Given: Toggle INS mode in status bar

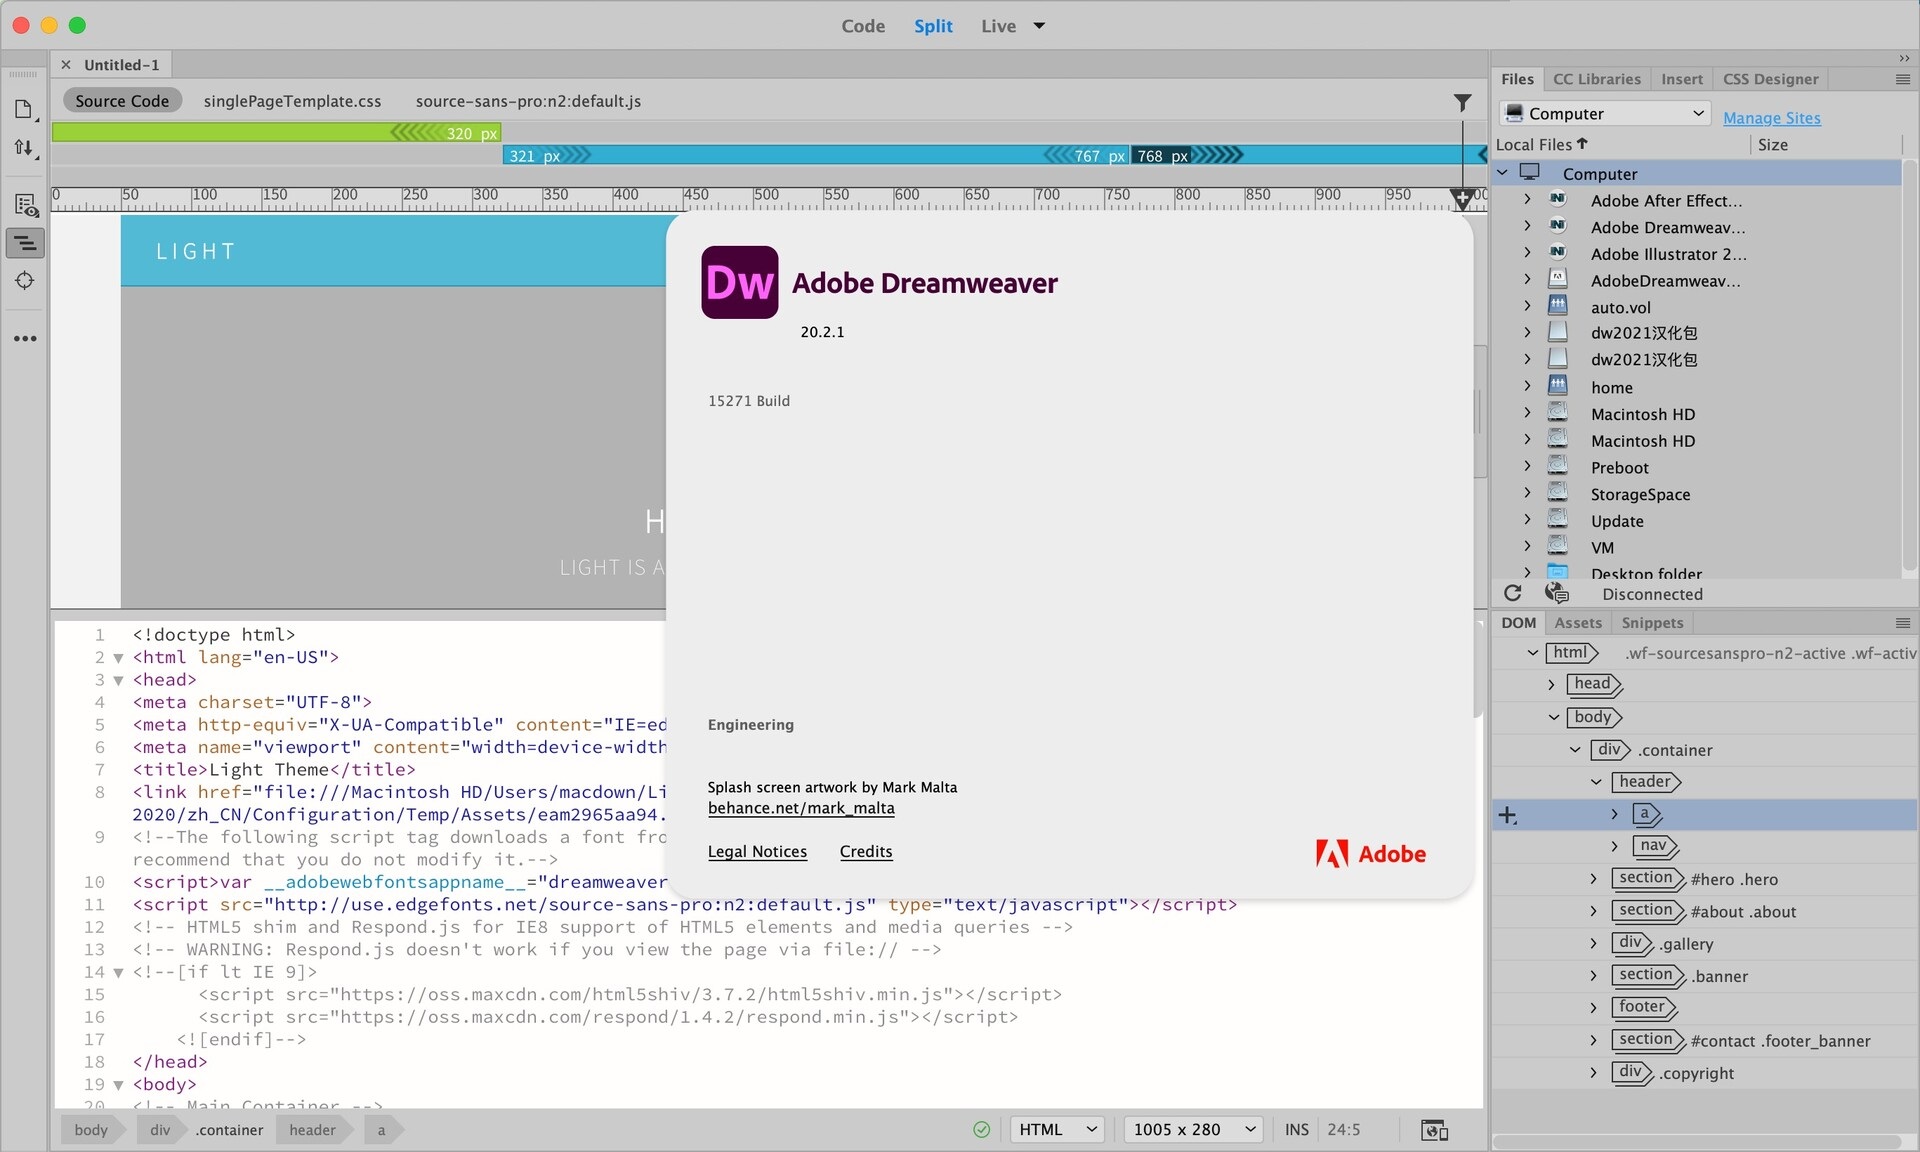Looking at the screenshot, I should point(1296,1130).
